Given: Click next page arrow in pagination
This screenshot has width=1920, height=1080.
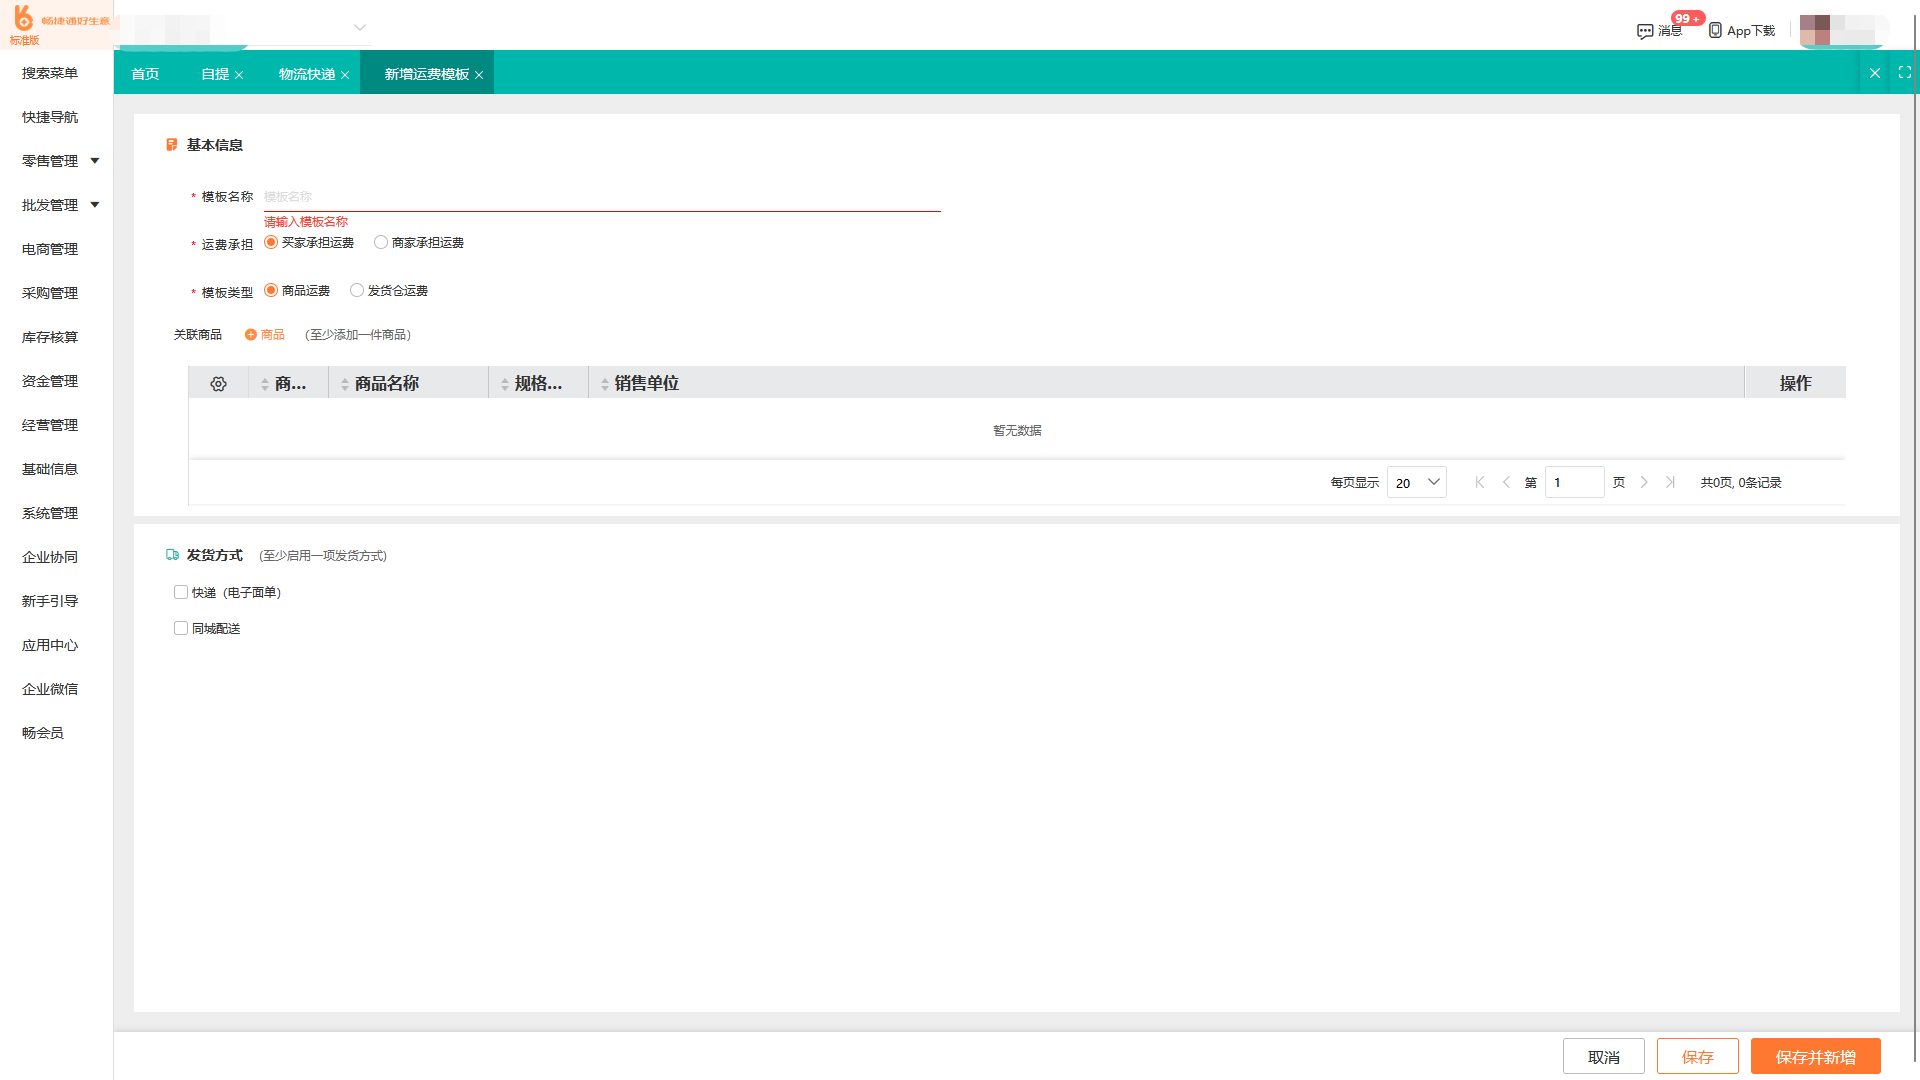Looking at the screenshot, I should click(1644, 481).
